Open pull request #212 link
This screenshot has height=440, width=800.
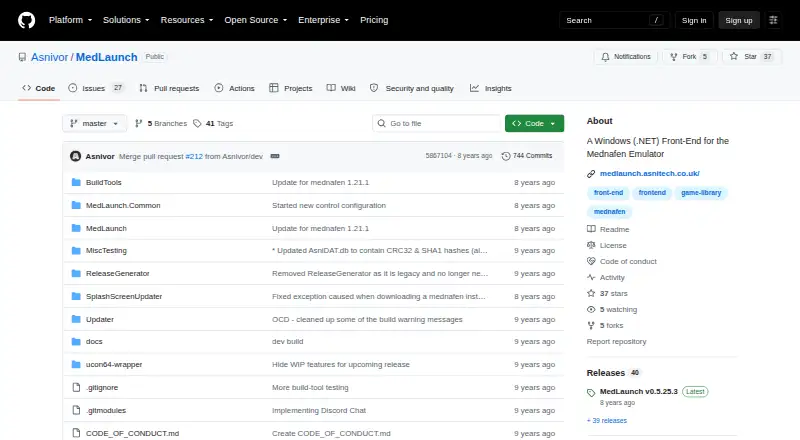[x=194, y=156]
